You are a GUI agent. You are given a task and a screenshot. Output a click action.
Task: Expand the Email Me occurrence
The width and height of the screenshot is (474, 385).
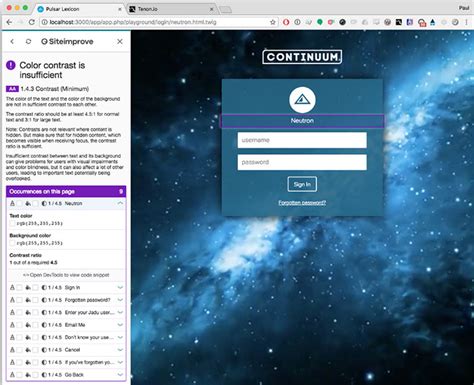pyautogui.click(x=120, y=325)
